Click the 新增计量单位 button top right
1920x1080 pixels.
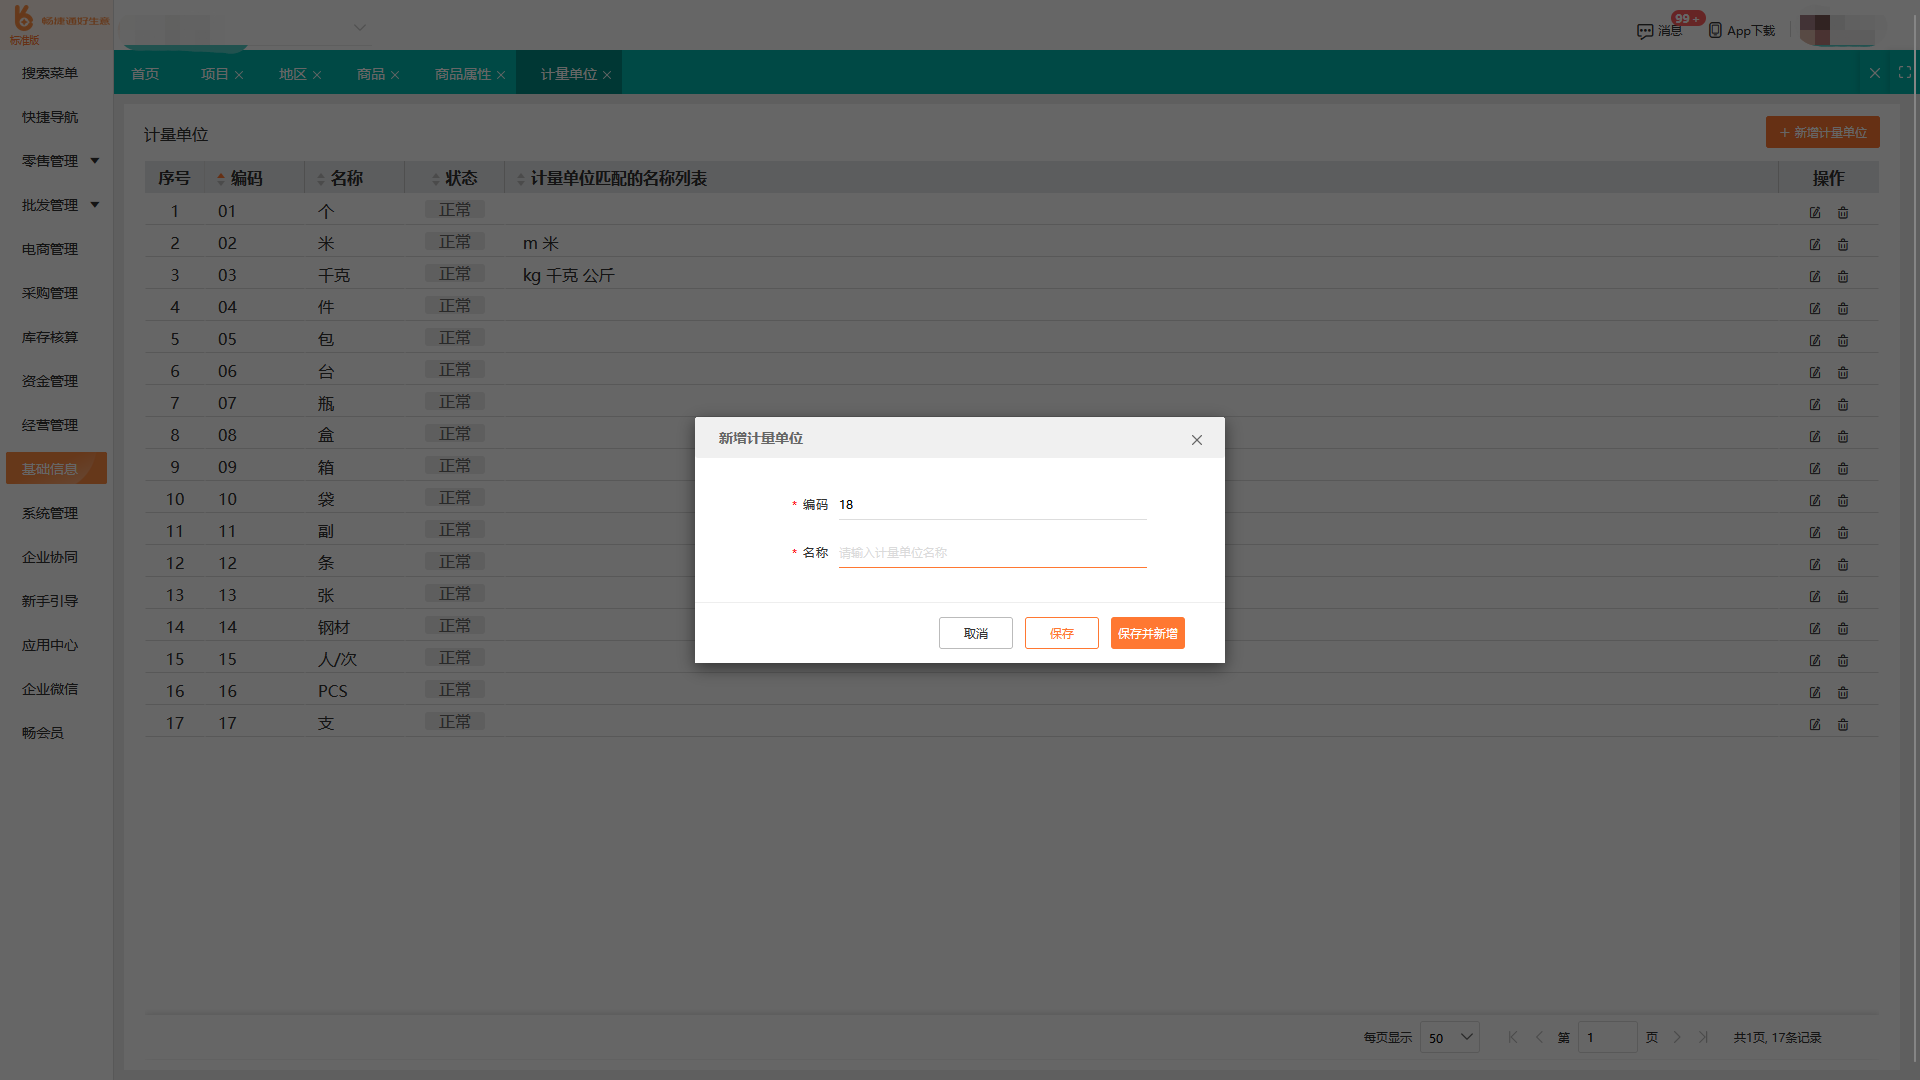pos(1821,132)
